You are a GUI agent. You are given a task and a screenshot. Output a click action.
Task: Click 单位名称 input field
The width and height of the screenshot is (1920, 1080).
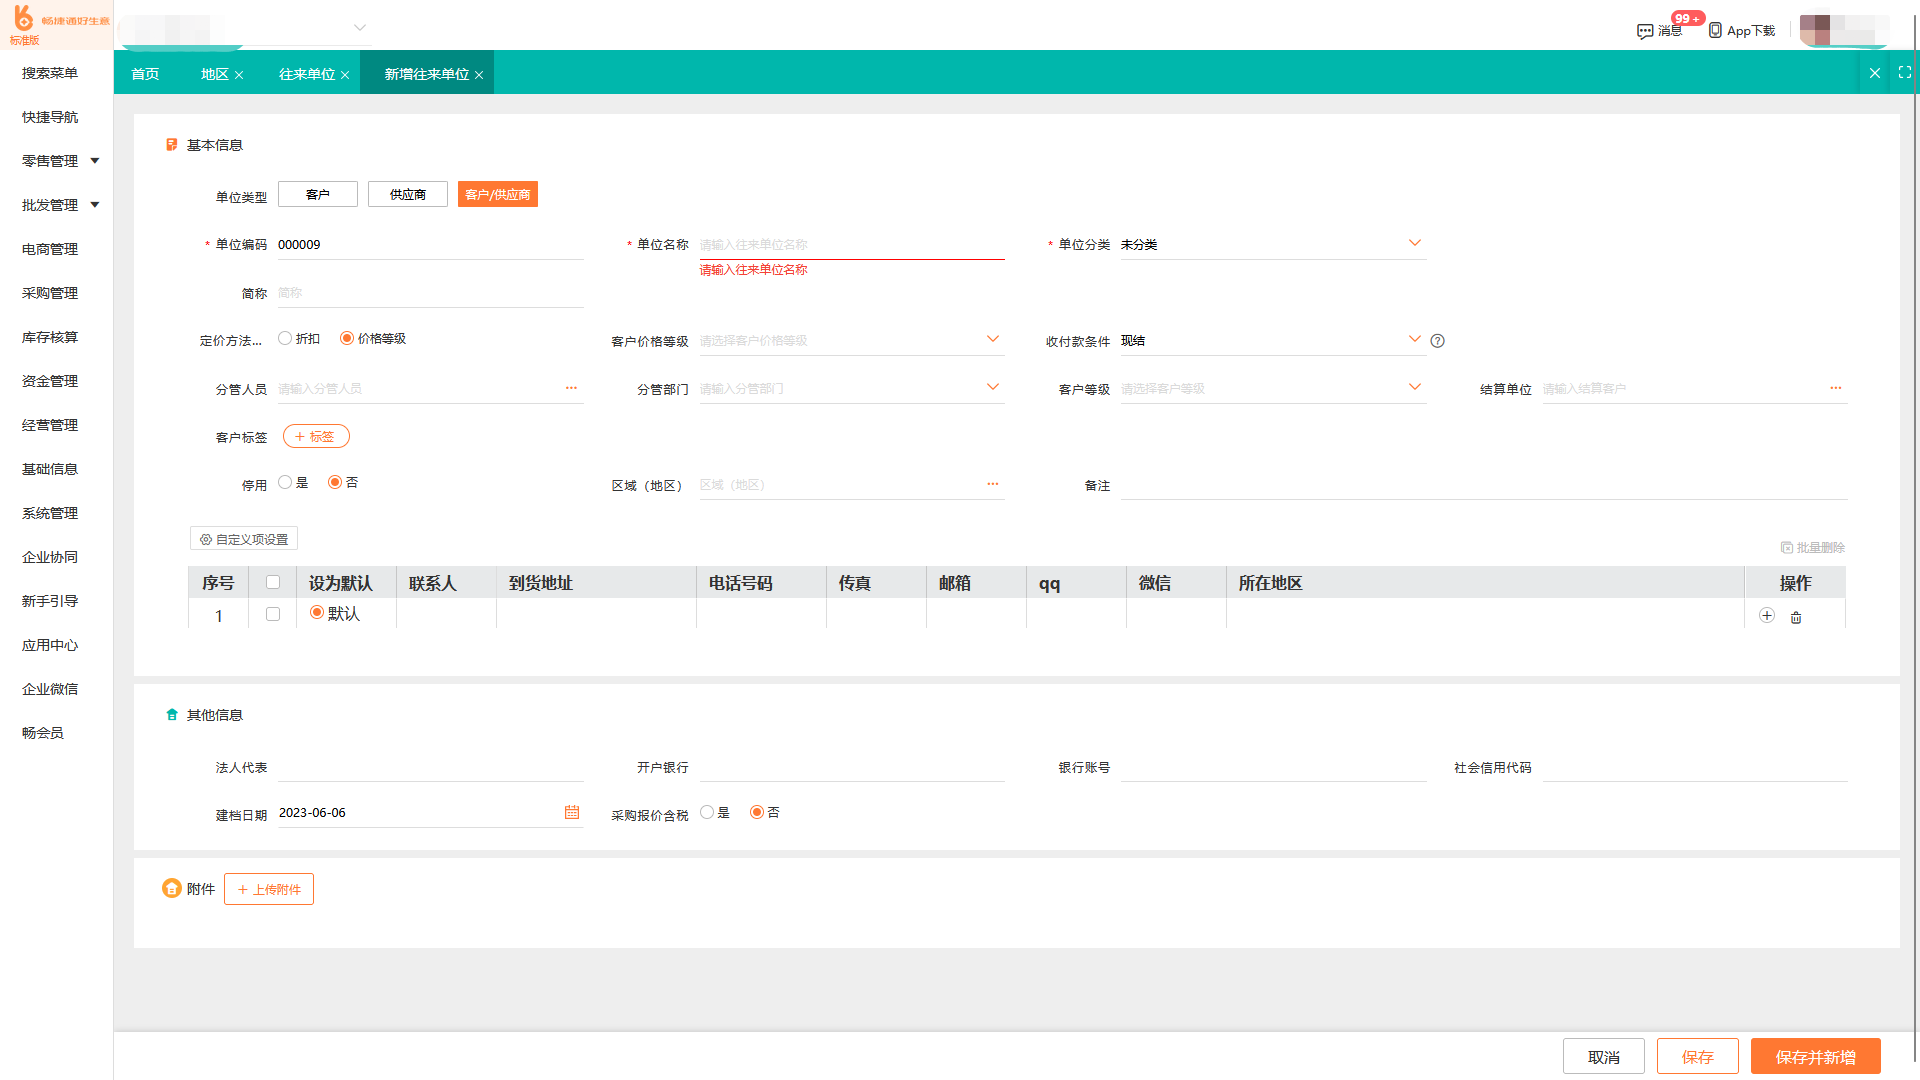pyautogui.click(x=849, y=244)
